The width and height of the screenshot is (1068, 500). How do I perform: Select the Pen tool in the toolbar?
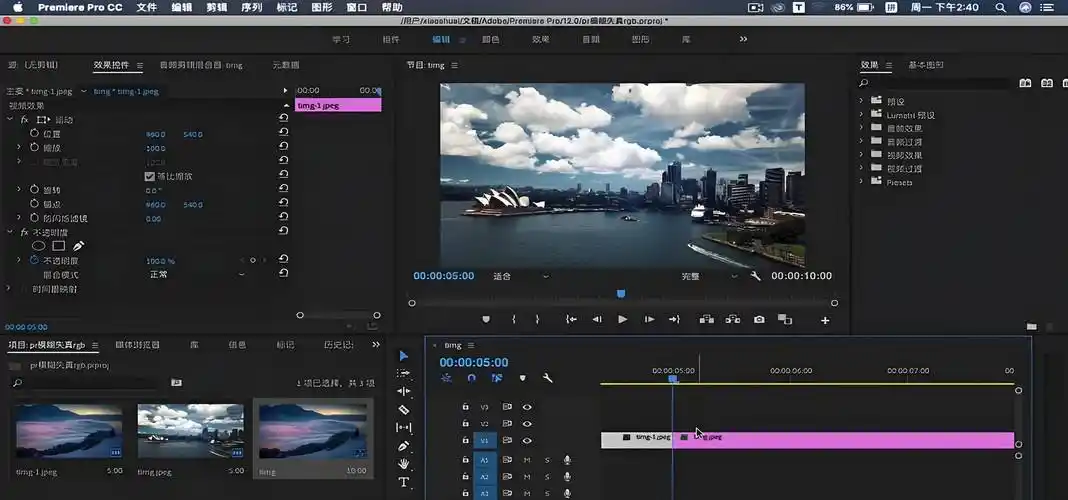(x=404, y=446)
